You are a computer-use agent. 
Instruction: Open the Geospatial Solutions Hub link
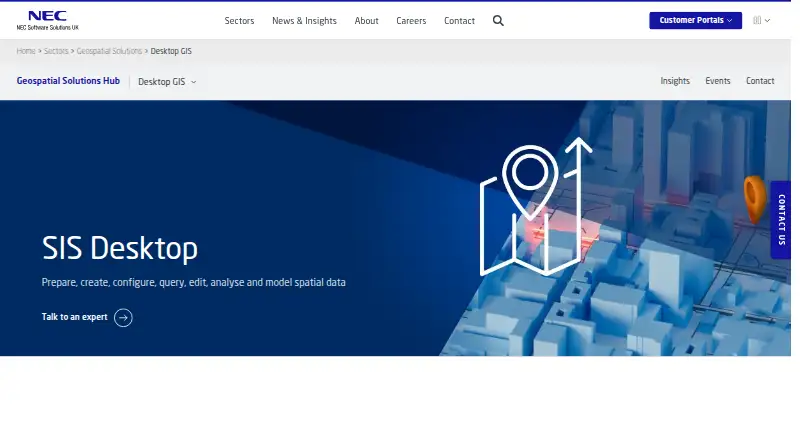[x=68, y=81]
